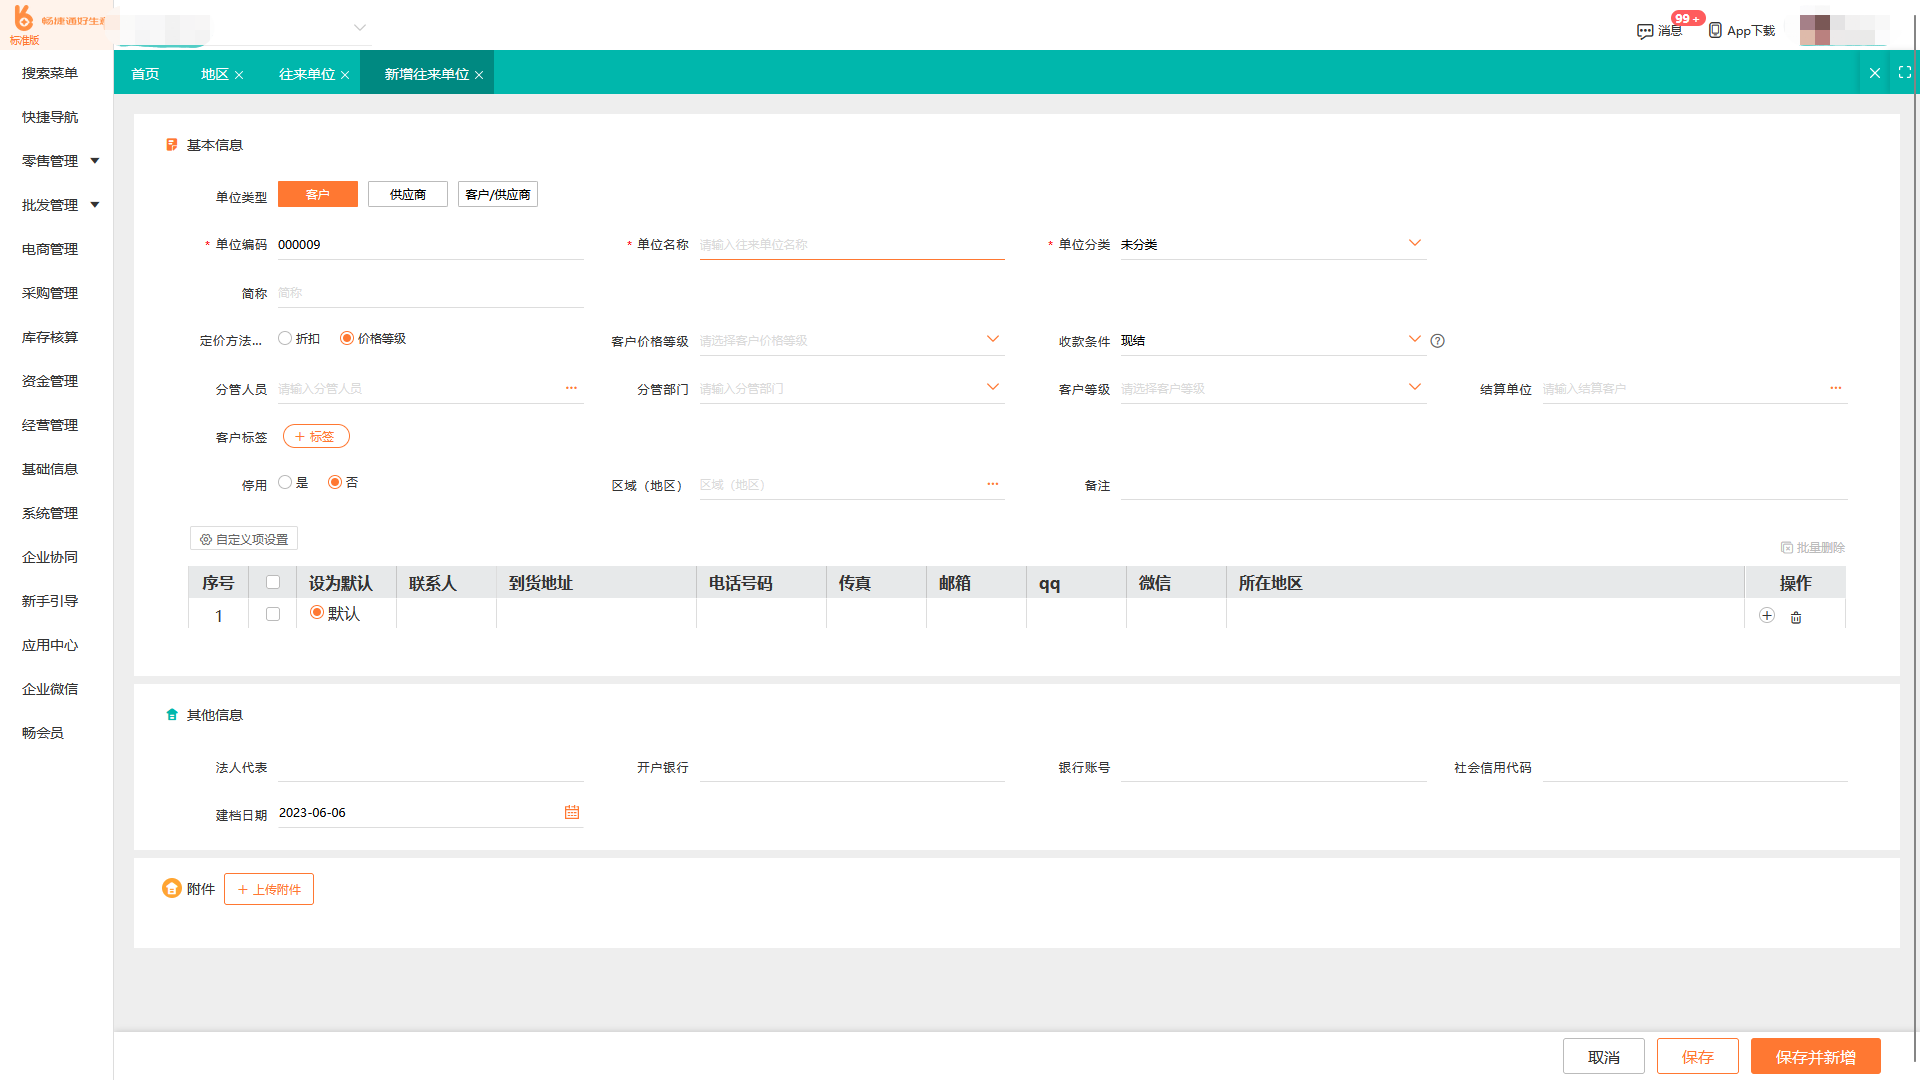Click the delete row icon in address table
This screenshot has height=1080, width=1920.
(1796, 617)
